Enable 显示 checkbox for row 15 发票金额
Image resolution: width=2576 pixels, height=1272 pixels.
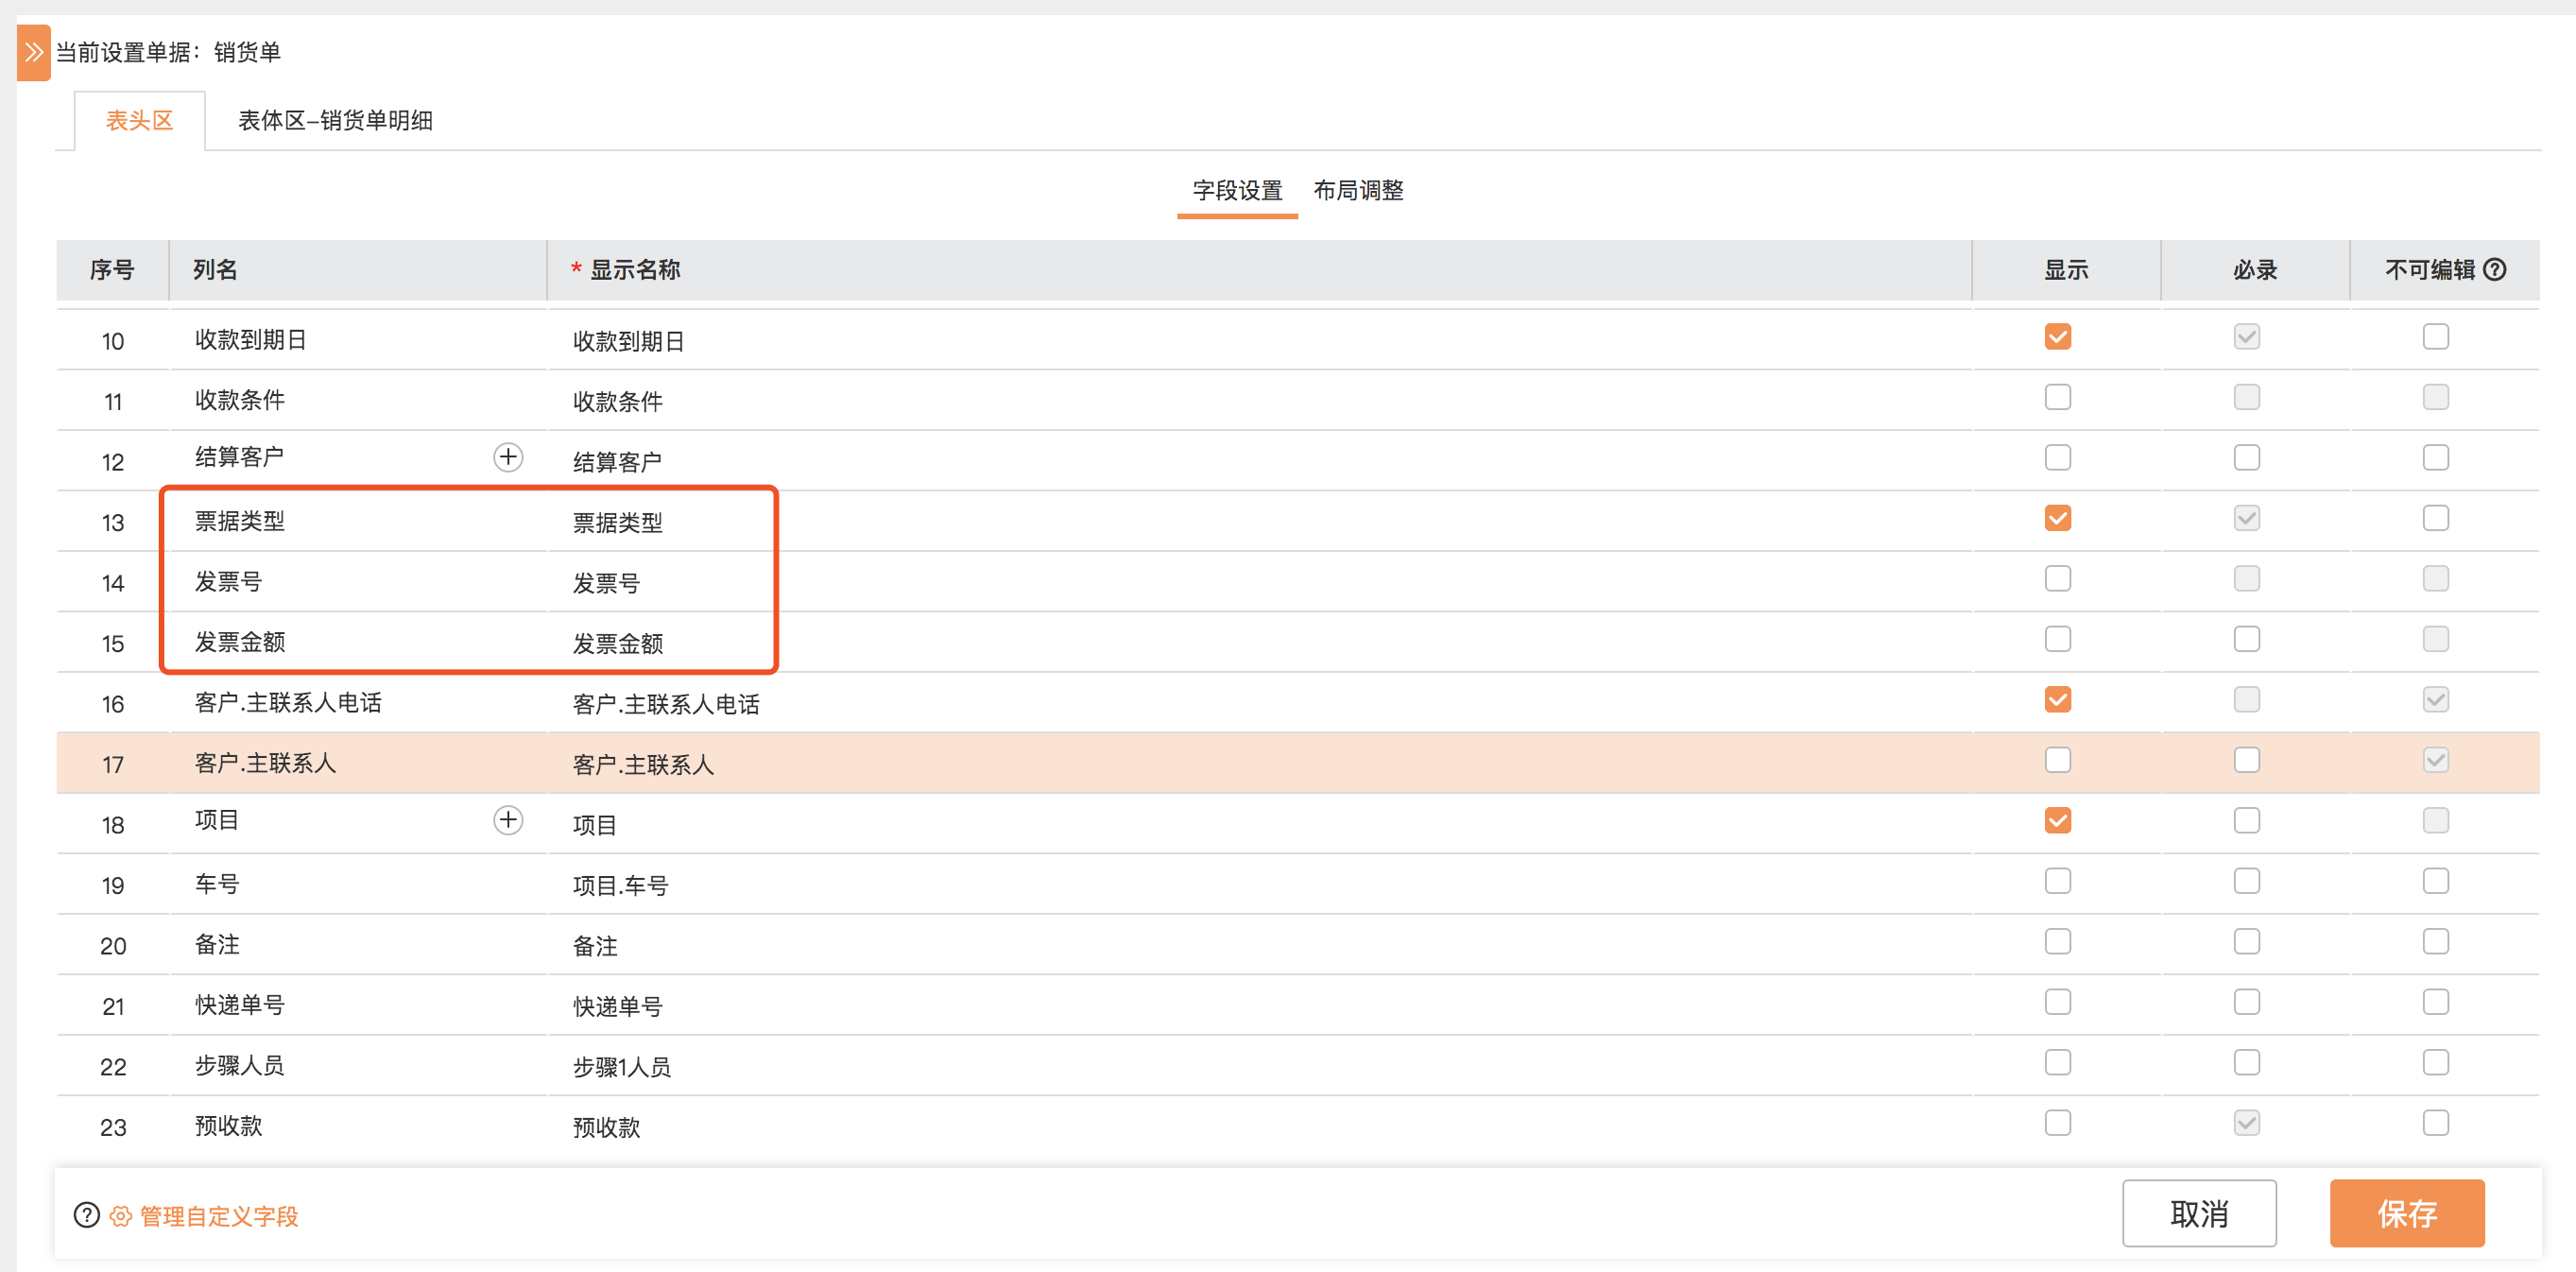tap(2058, 639)
